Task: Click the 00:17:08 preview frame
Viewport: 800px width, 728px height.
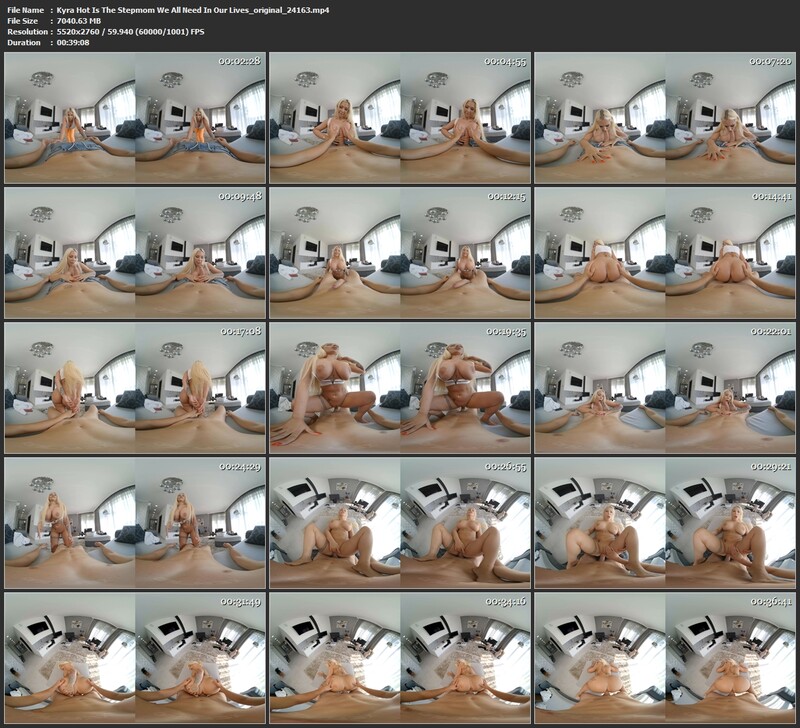Action: tap(135, 388)
